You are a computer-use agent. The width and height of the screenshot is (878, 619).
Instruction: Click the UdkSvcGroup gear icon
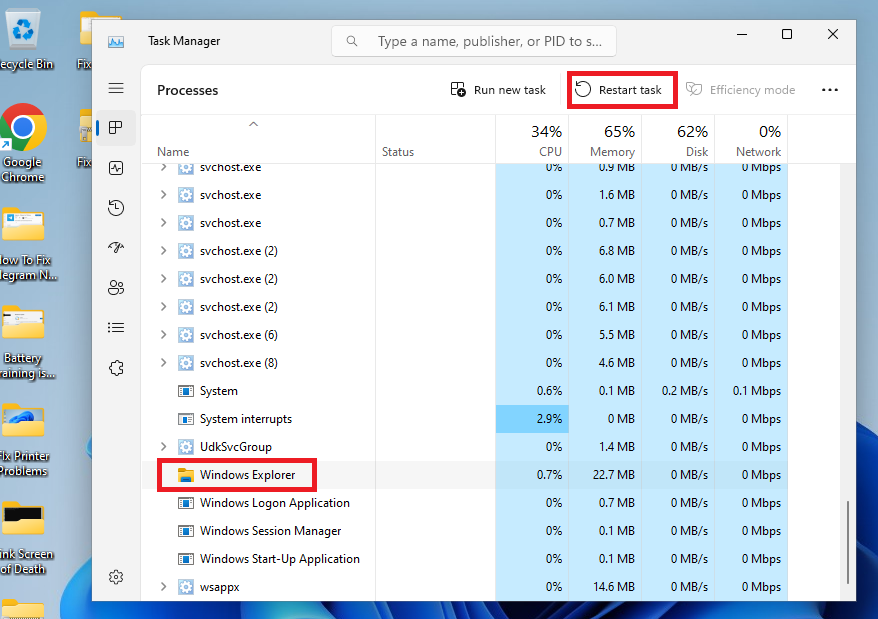[x=185, y=447]
